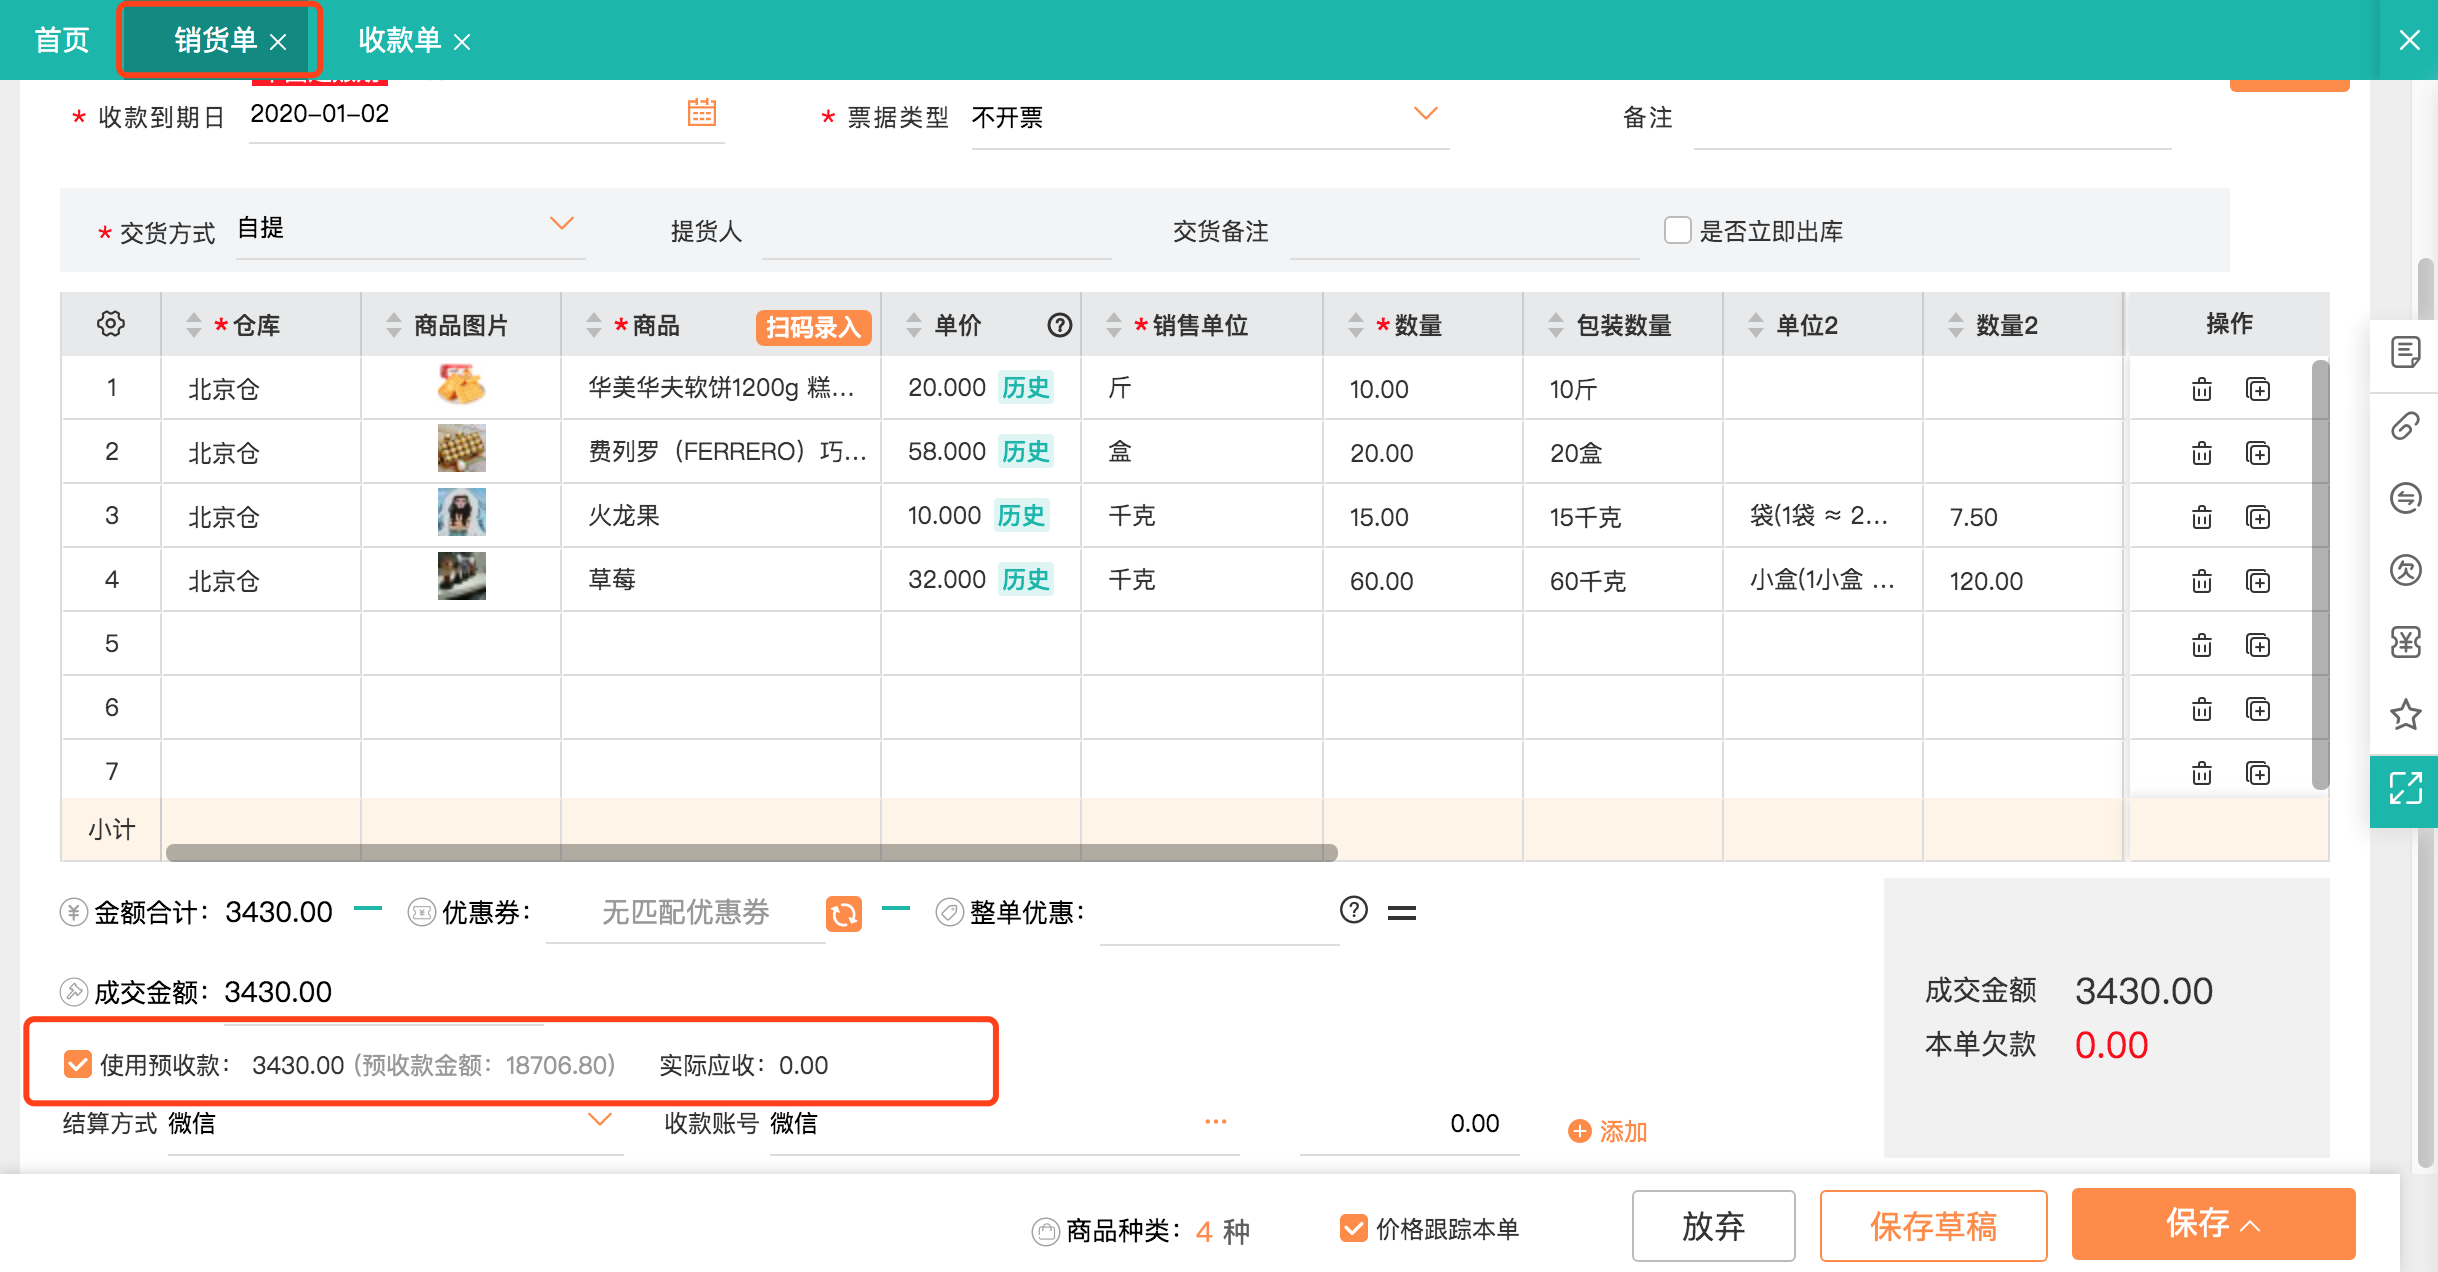Click the link/attachment icon in sidebar
Screen dimensions: 2438x1272
(x=2404, y=429)
